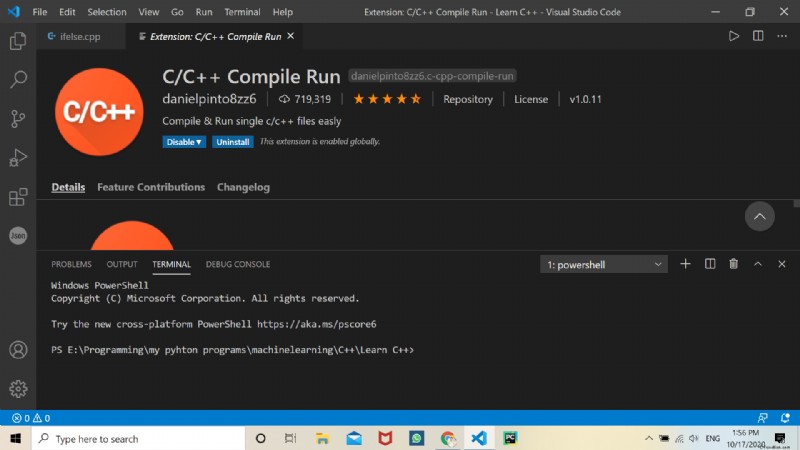800x450 pixels.
Task: Open the Search view in activity bar
Action: tap(18, 80)
